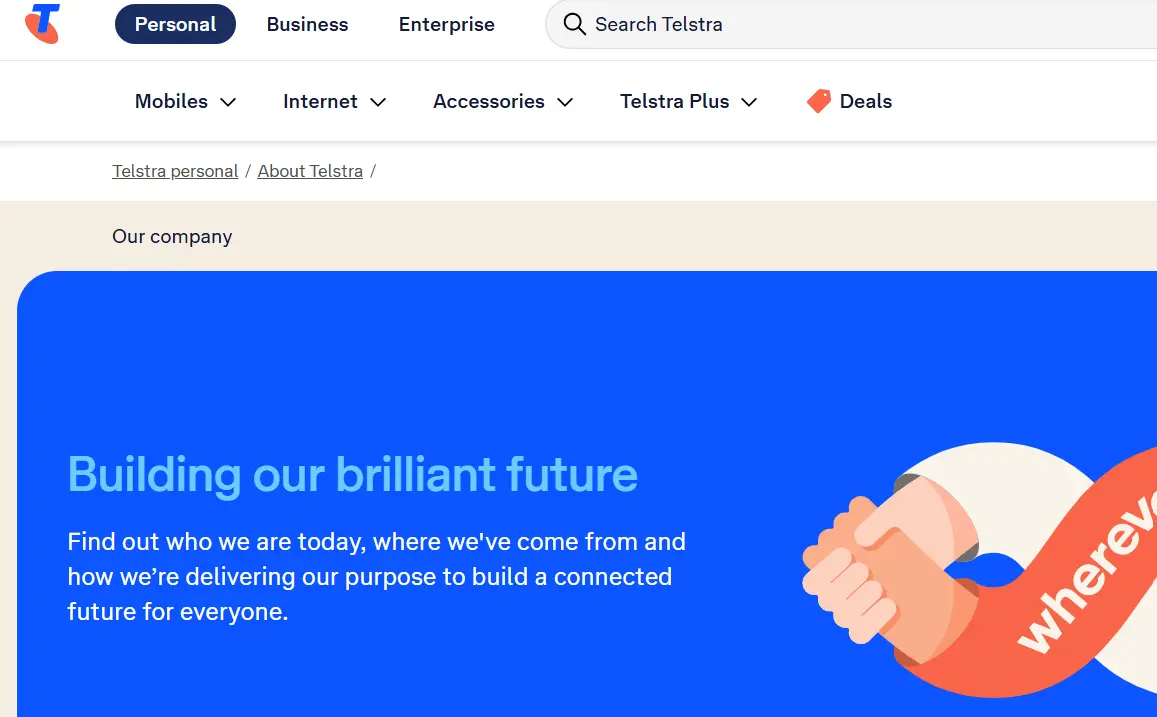Image resolution: width=1157 pixels, height=717 pixels.
Task: Switch to the Enterprise tab
Action: pyautogui.click(x=446, y=24)
